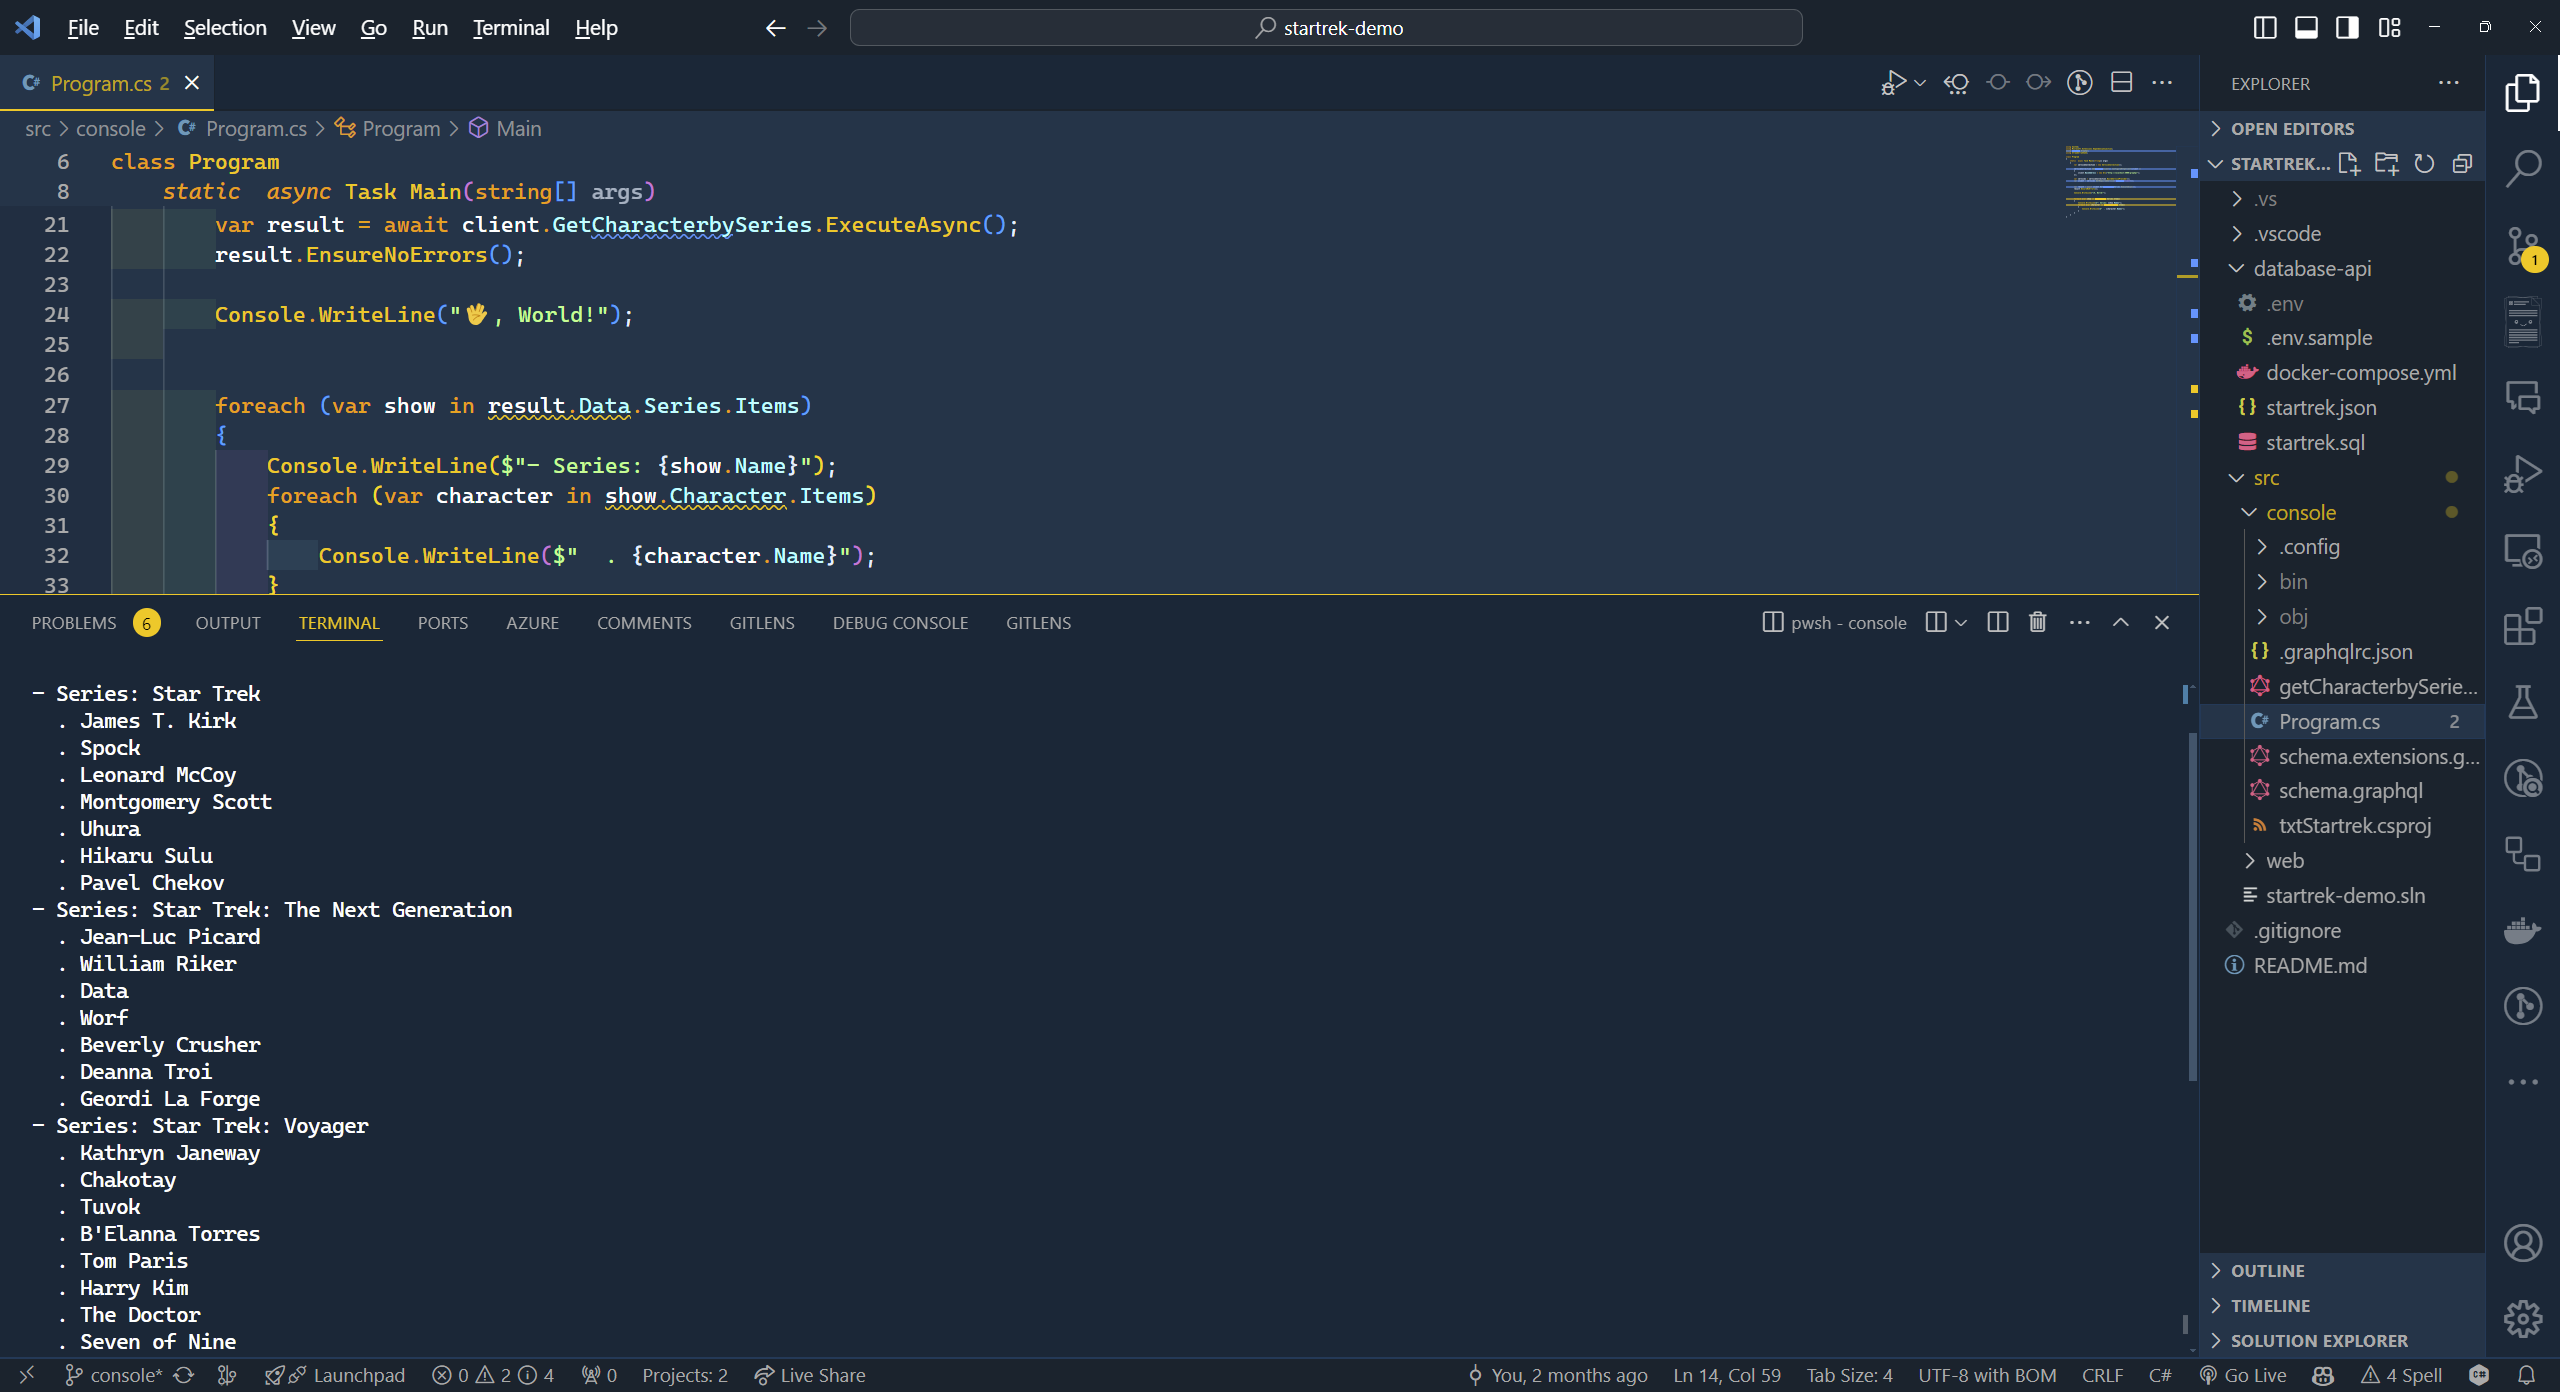The image size is (2560, 1392).
Task: Toggle the console folder in src directory
Action: click(2306, 511)
